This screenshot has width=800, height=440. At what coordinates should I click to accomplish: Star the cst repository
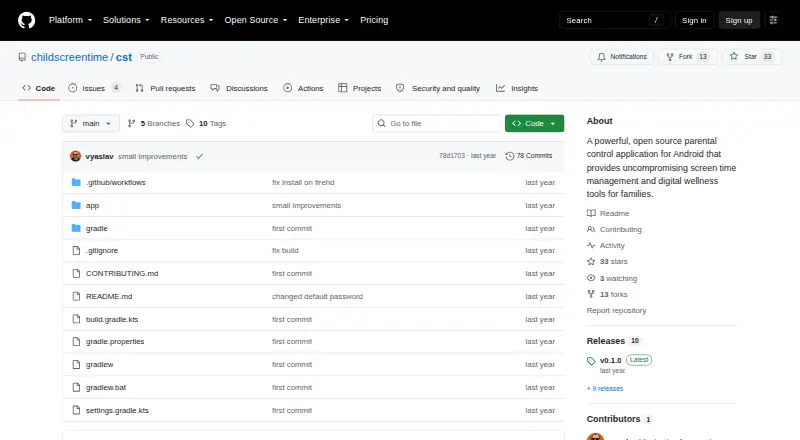point(752,57)
